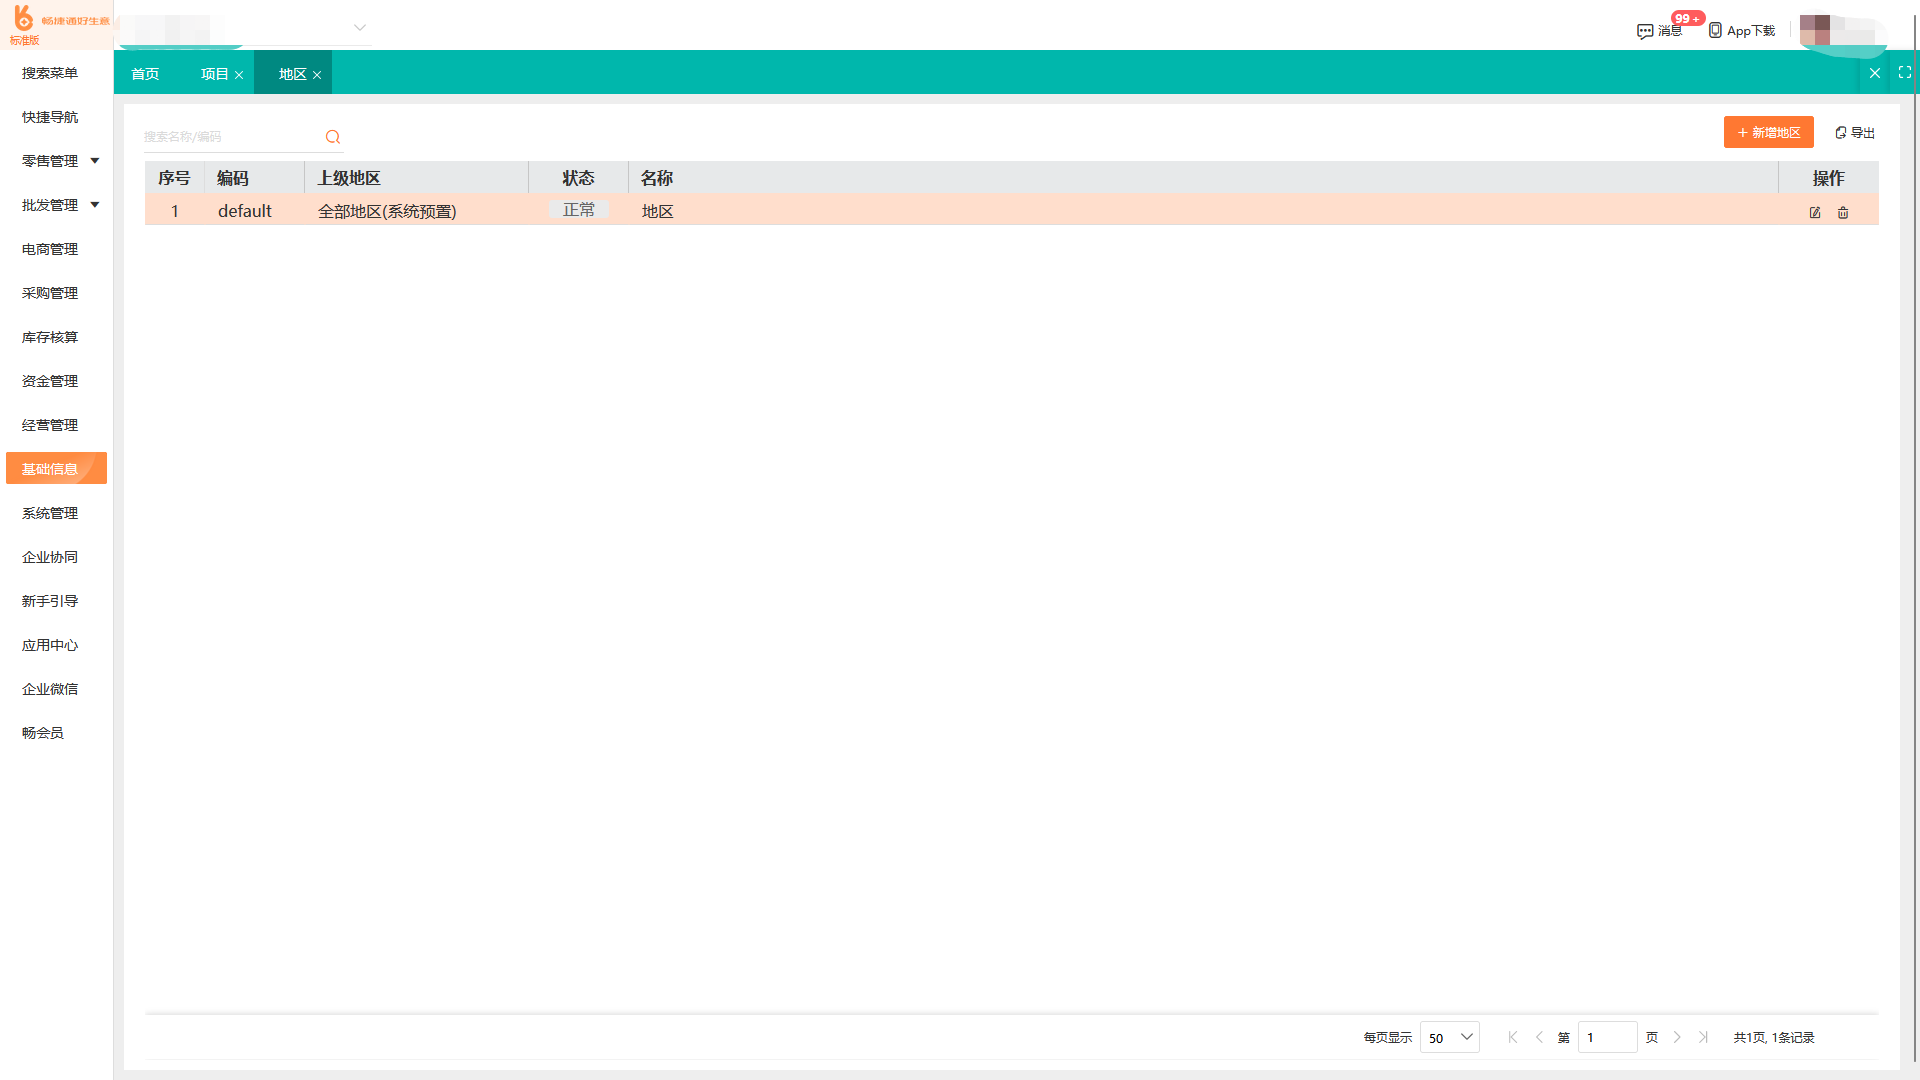Viewport: 1920px width, 1080px height.
Task: Click next page navigation arrow
Action: [1677, 1038]
